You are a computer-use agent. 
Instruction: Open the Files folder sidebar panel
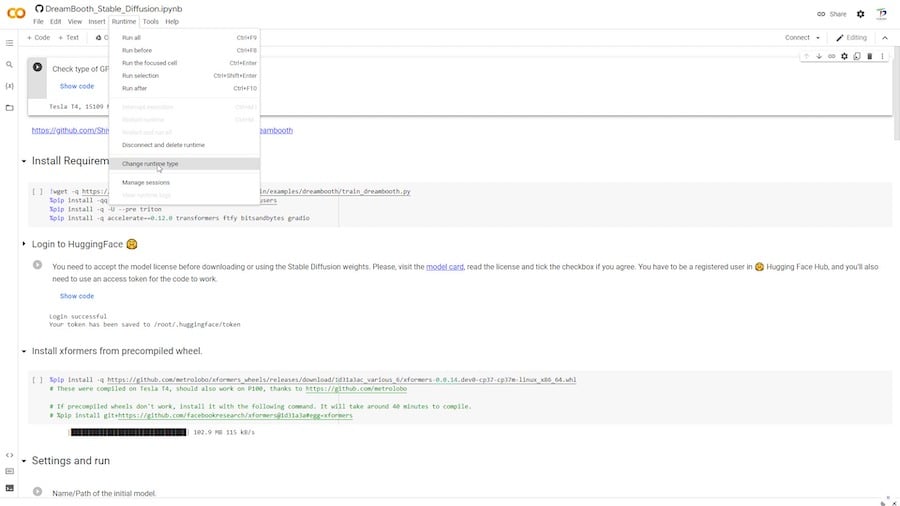tap(9, 107)
